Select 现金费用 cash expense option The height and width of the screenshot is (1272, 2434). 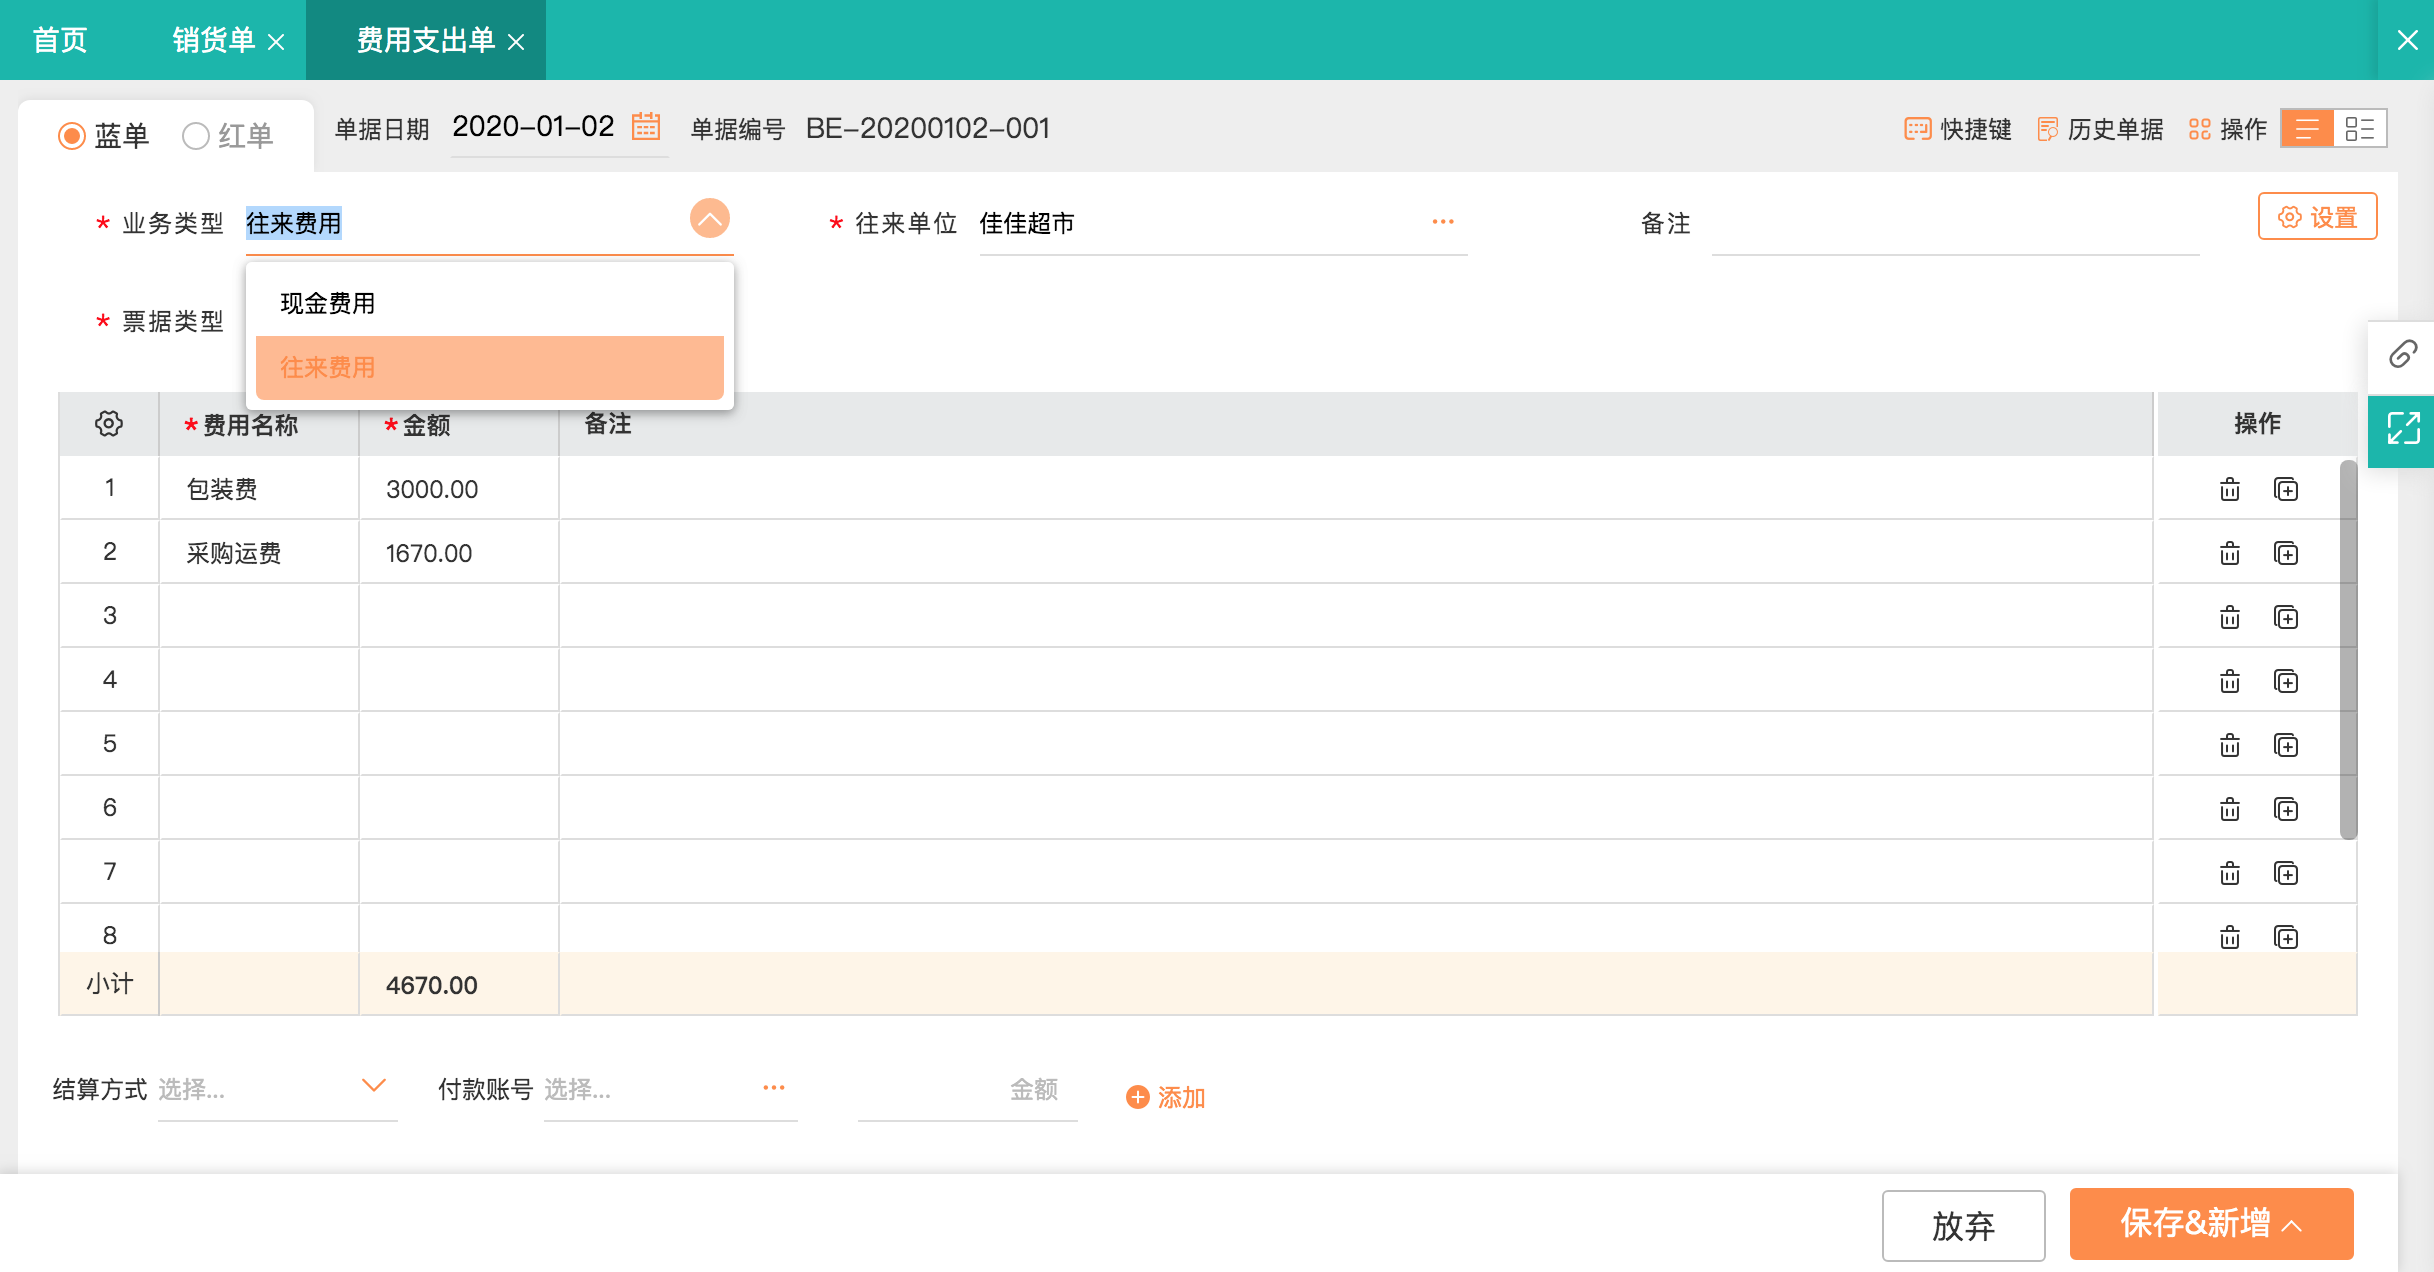click(328, 301)
